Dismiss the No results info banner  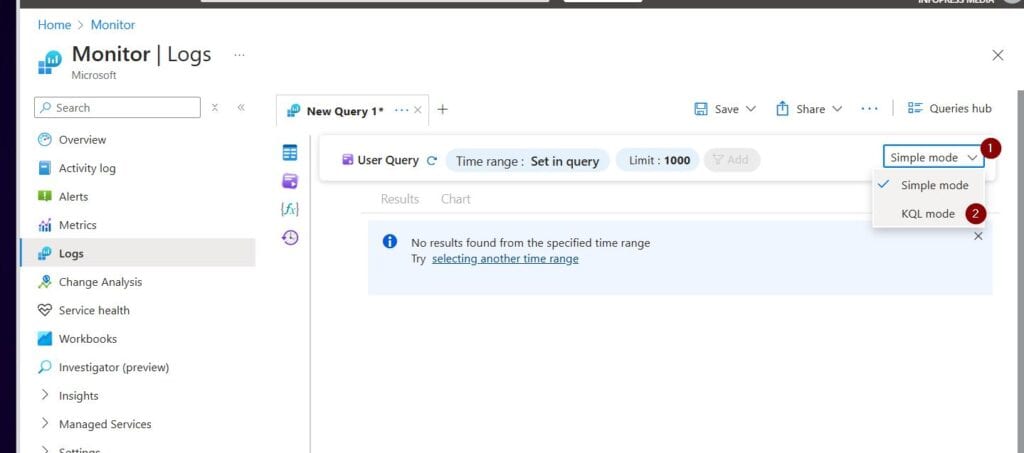click(x=978, y=236)
